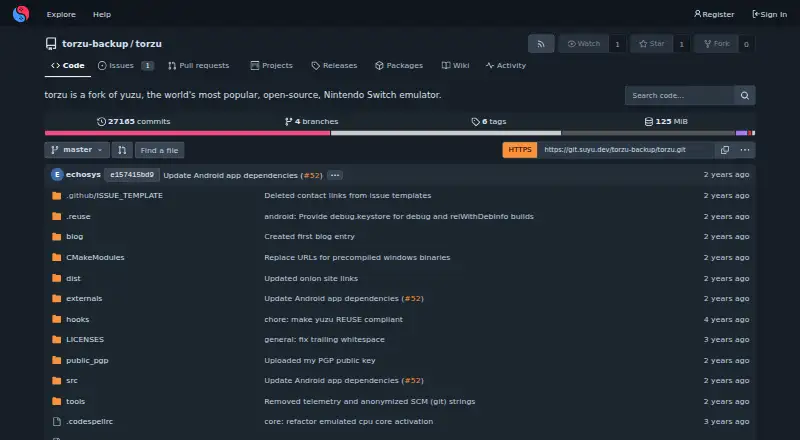Click the src folder icon
Screen dimensions: 800x440
(x=57, y=381)
